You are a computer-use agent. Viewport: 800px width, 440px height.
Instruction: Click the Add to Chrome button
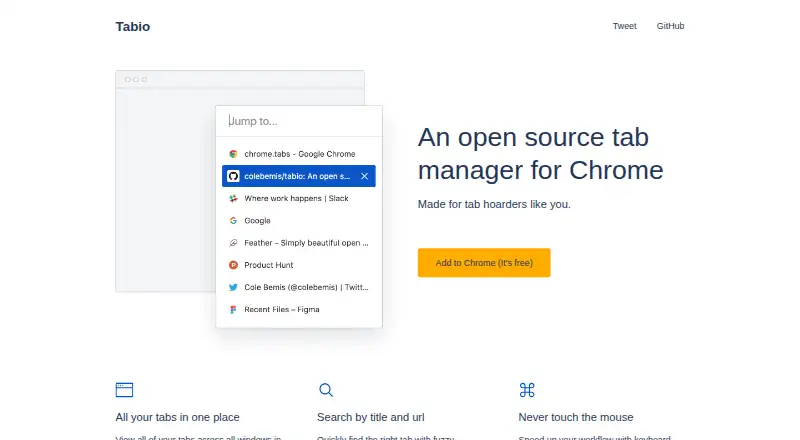click(x=484, y=263)
